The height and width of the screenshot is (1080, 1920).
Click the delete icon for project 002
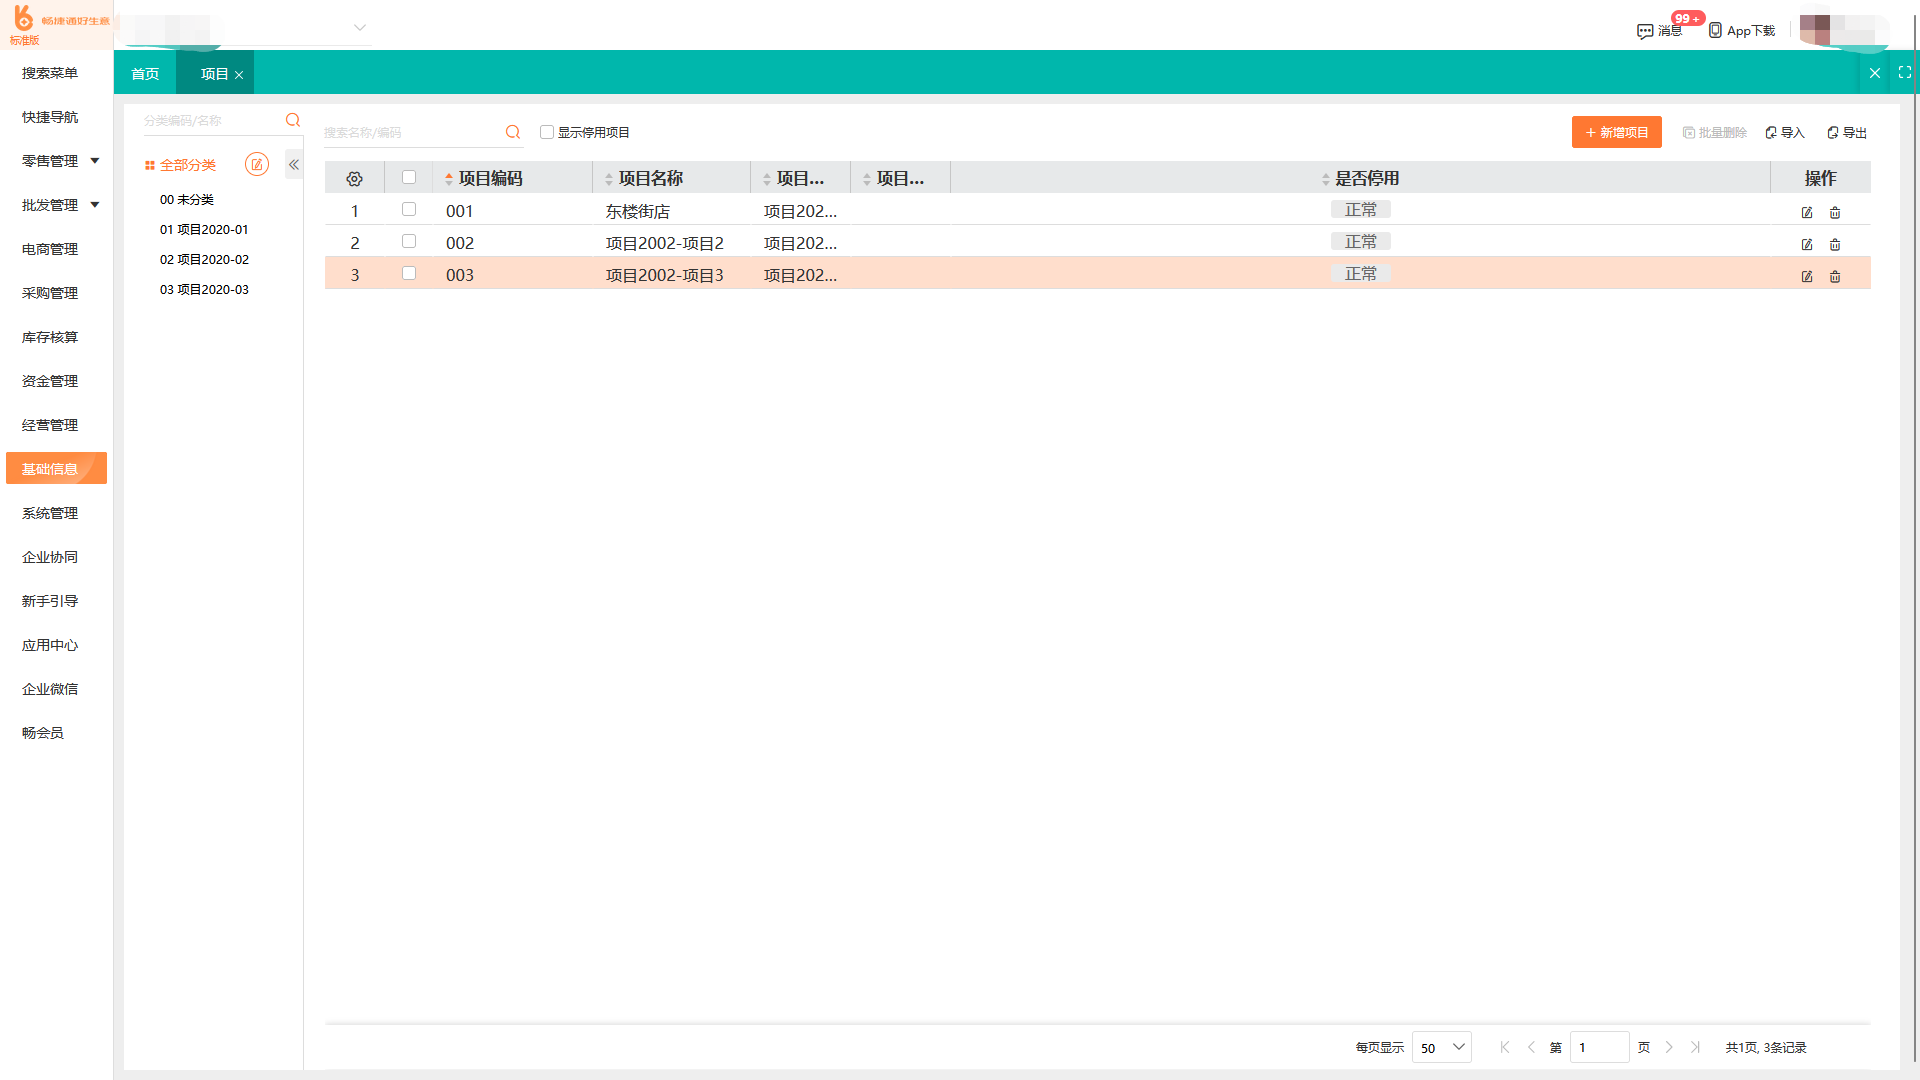tap(1836, 243)
